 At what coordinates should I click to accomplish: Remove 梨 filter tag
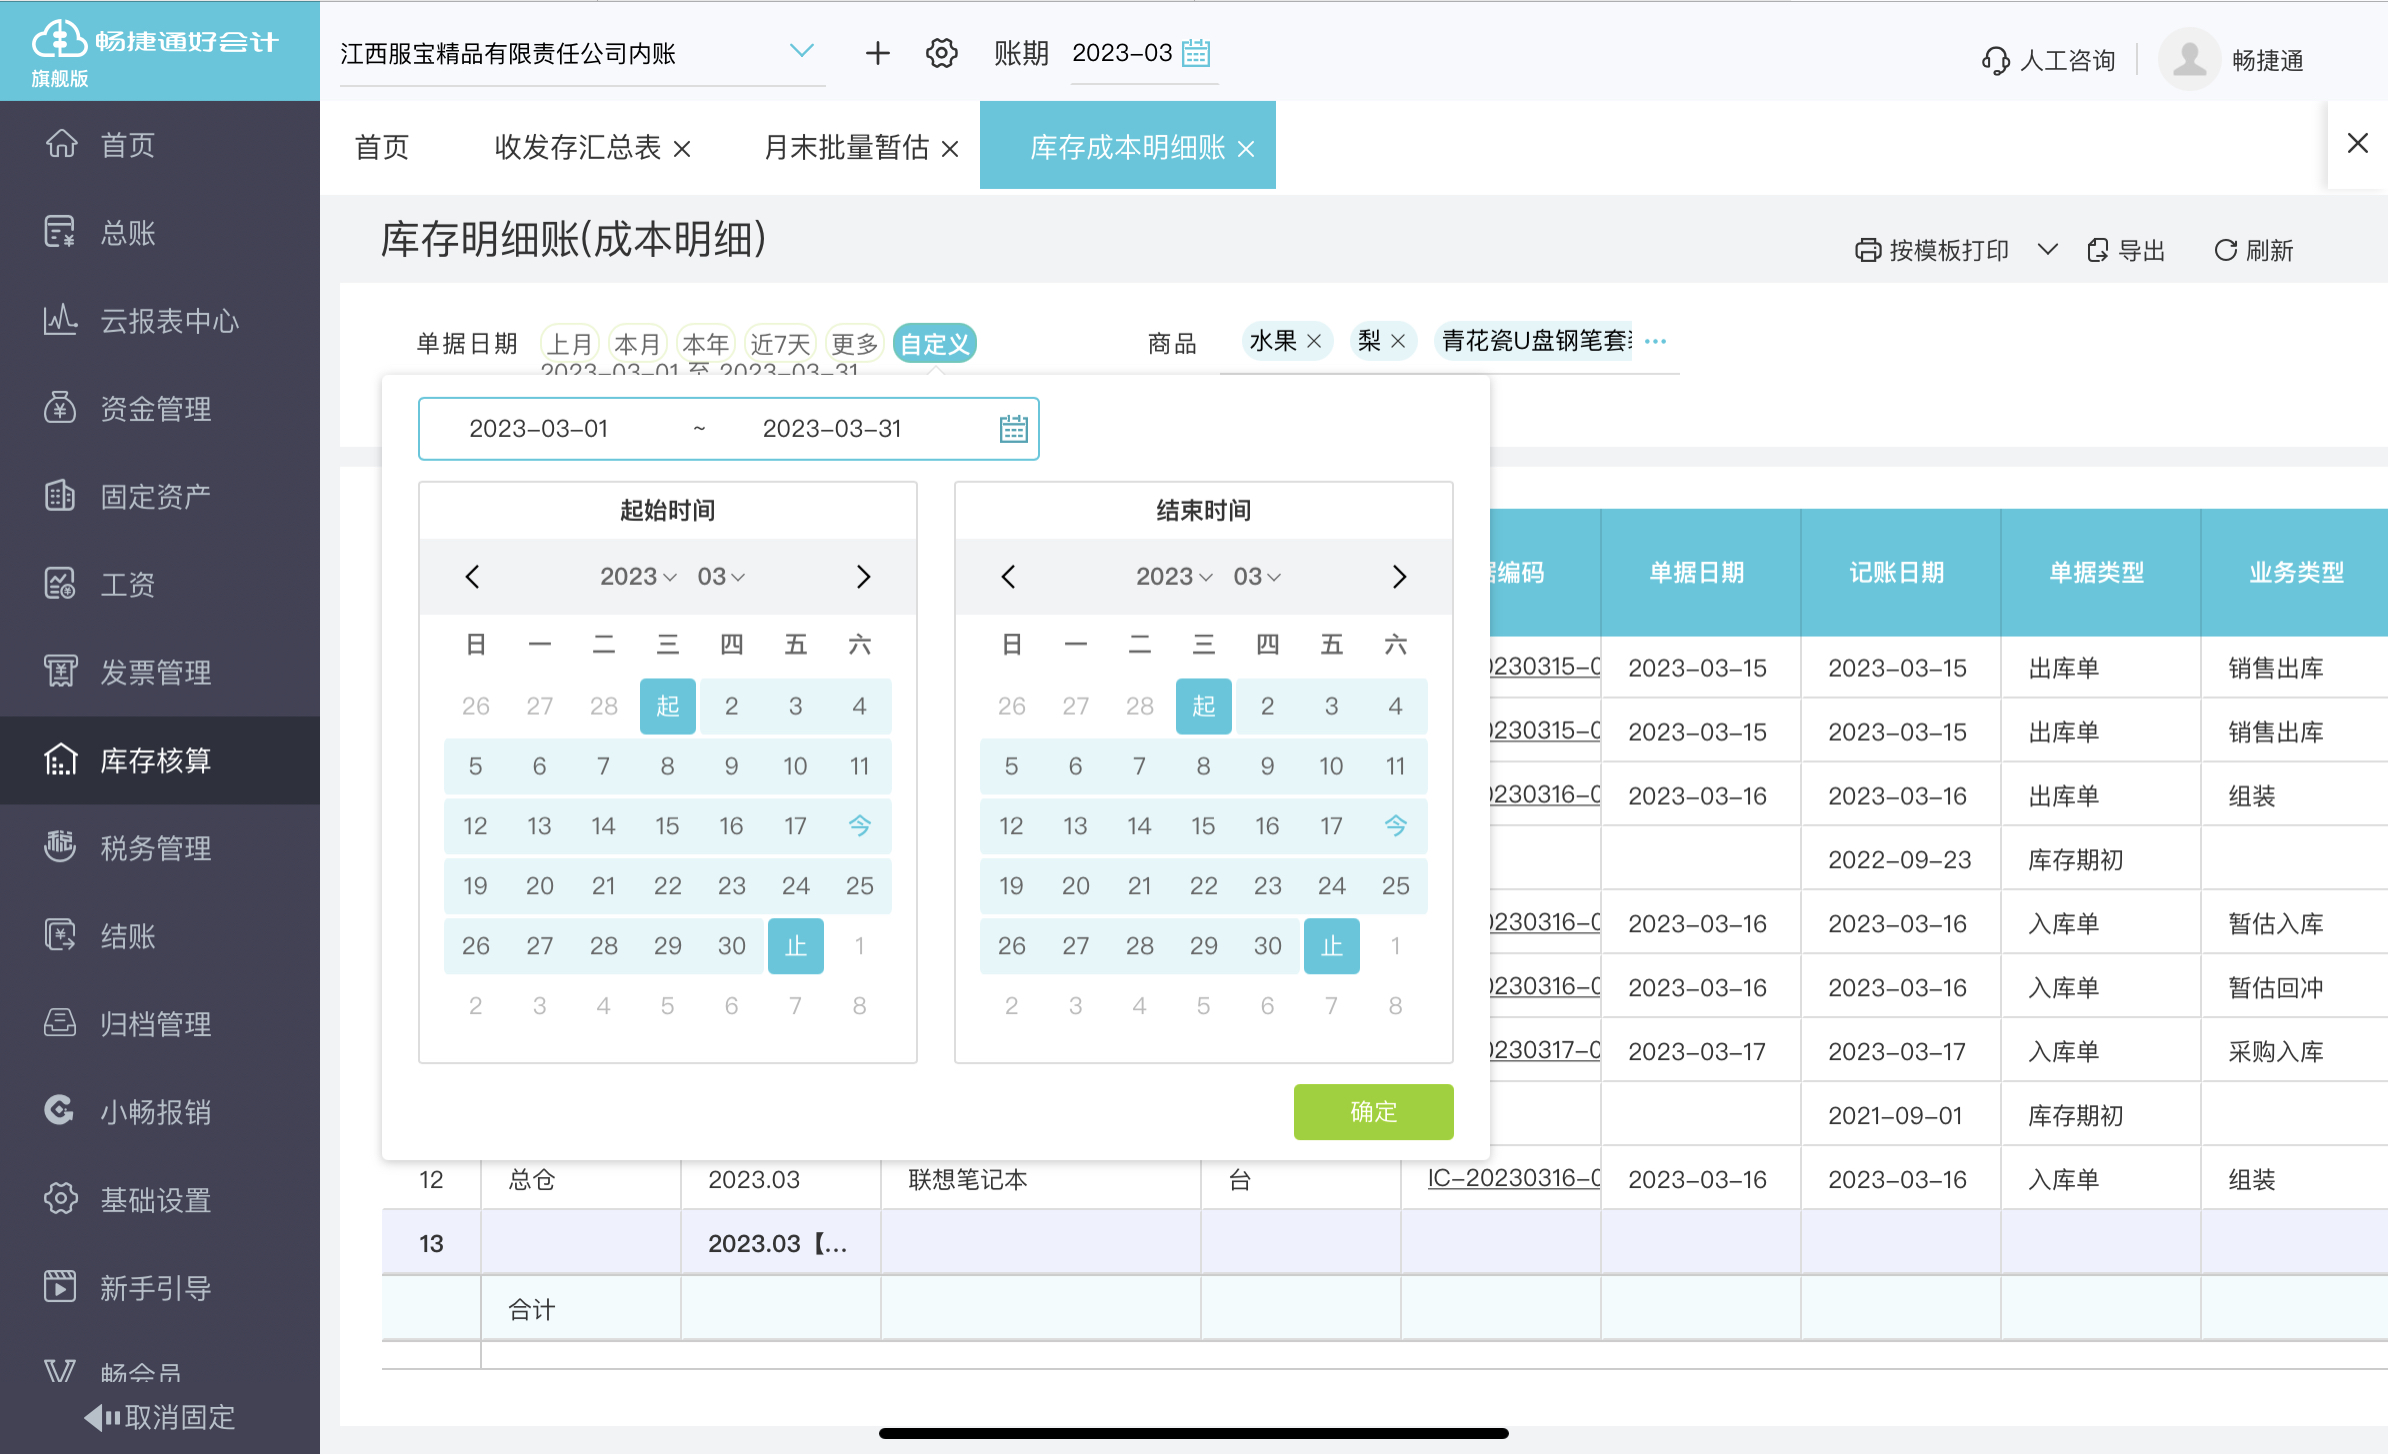pos(1399,341)
